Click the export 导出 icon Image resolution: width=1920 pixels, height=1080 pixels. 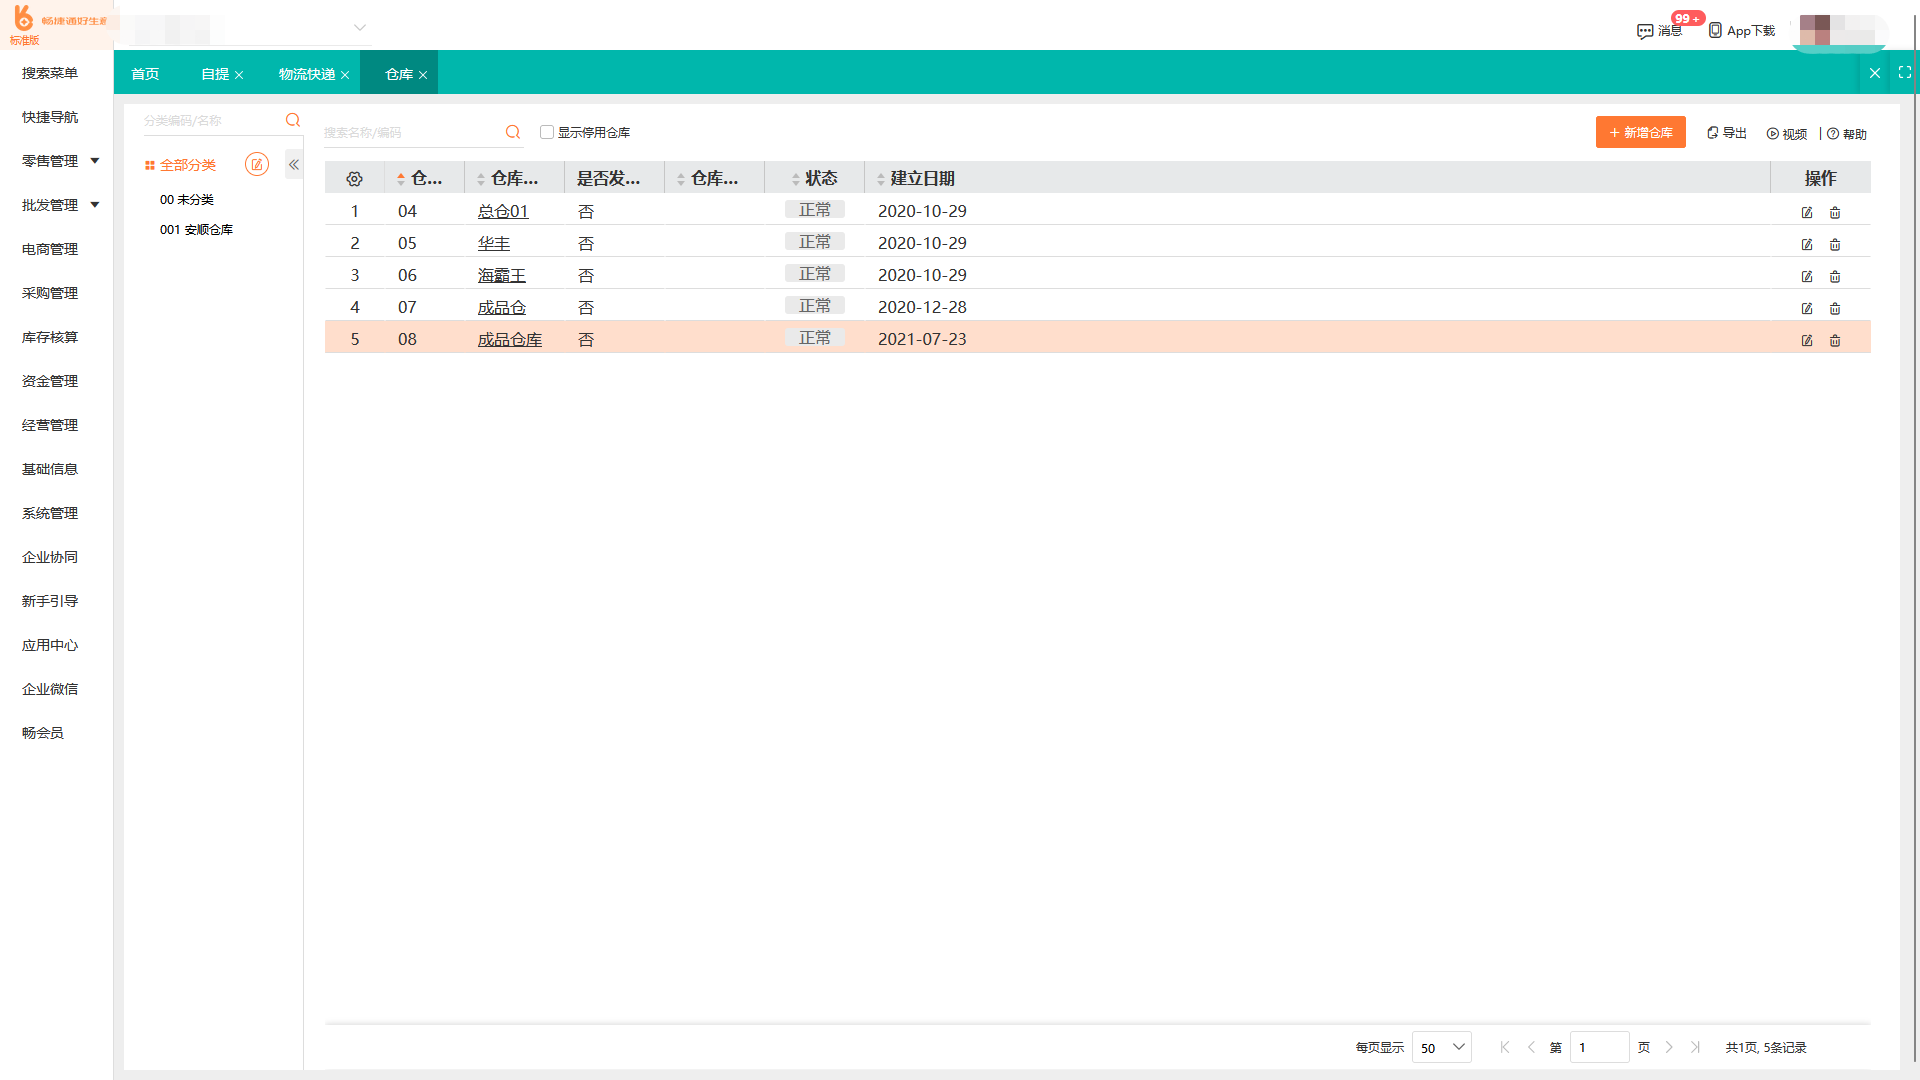tap(1726, 131)
